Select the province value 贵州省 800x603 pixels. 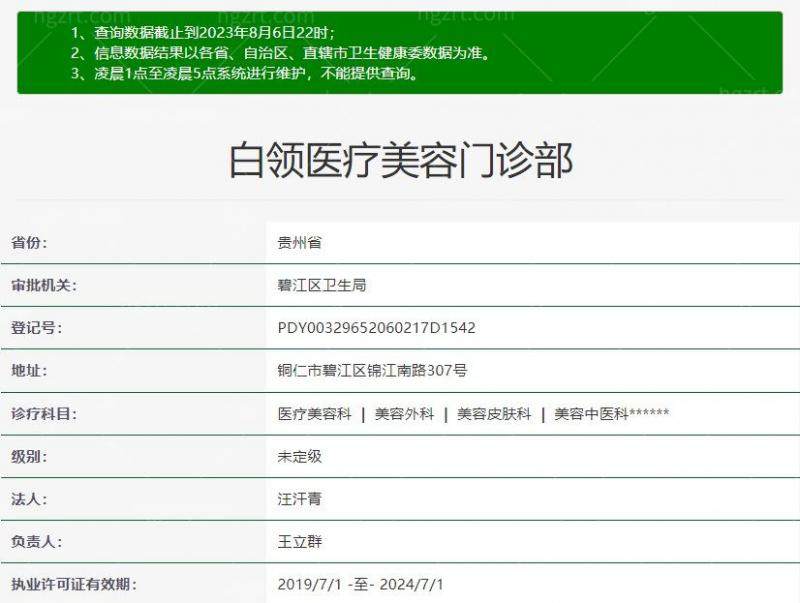pos(297,243)
